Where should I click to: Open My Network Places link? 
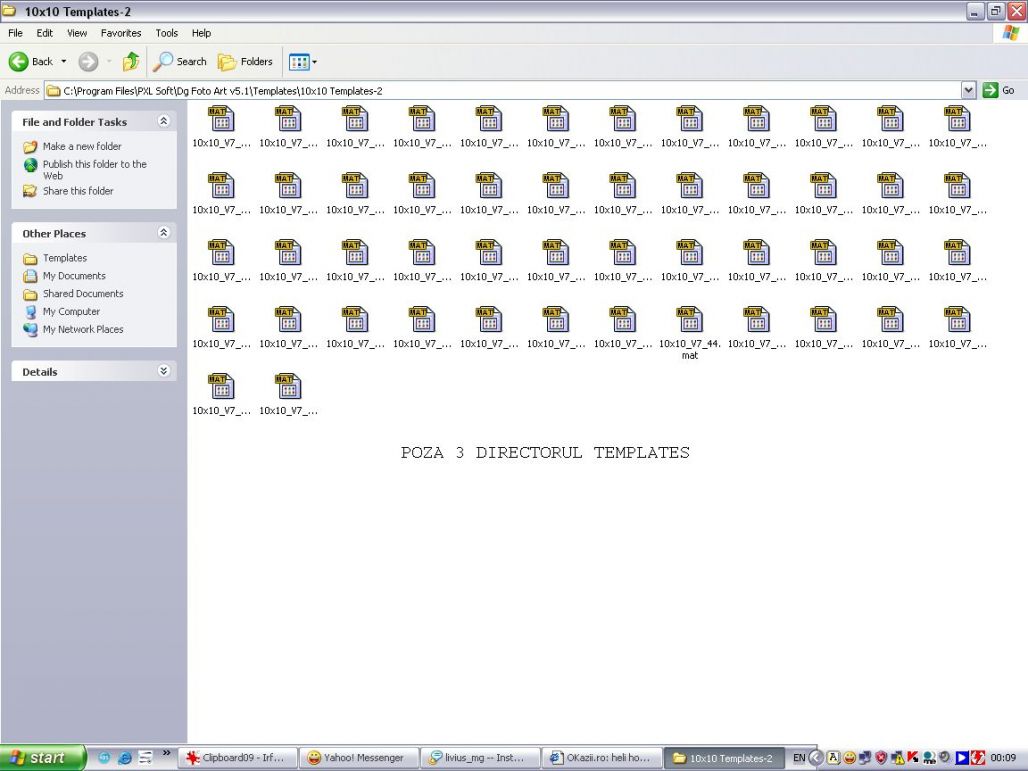[x=82, y=330]
